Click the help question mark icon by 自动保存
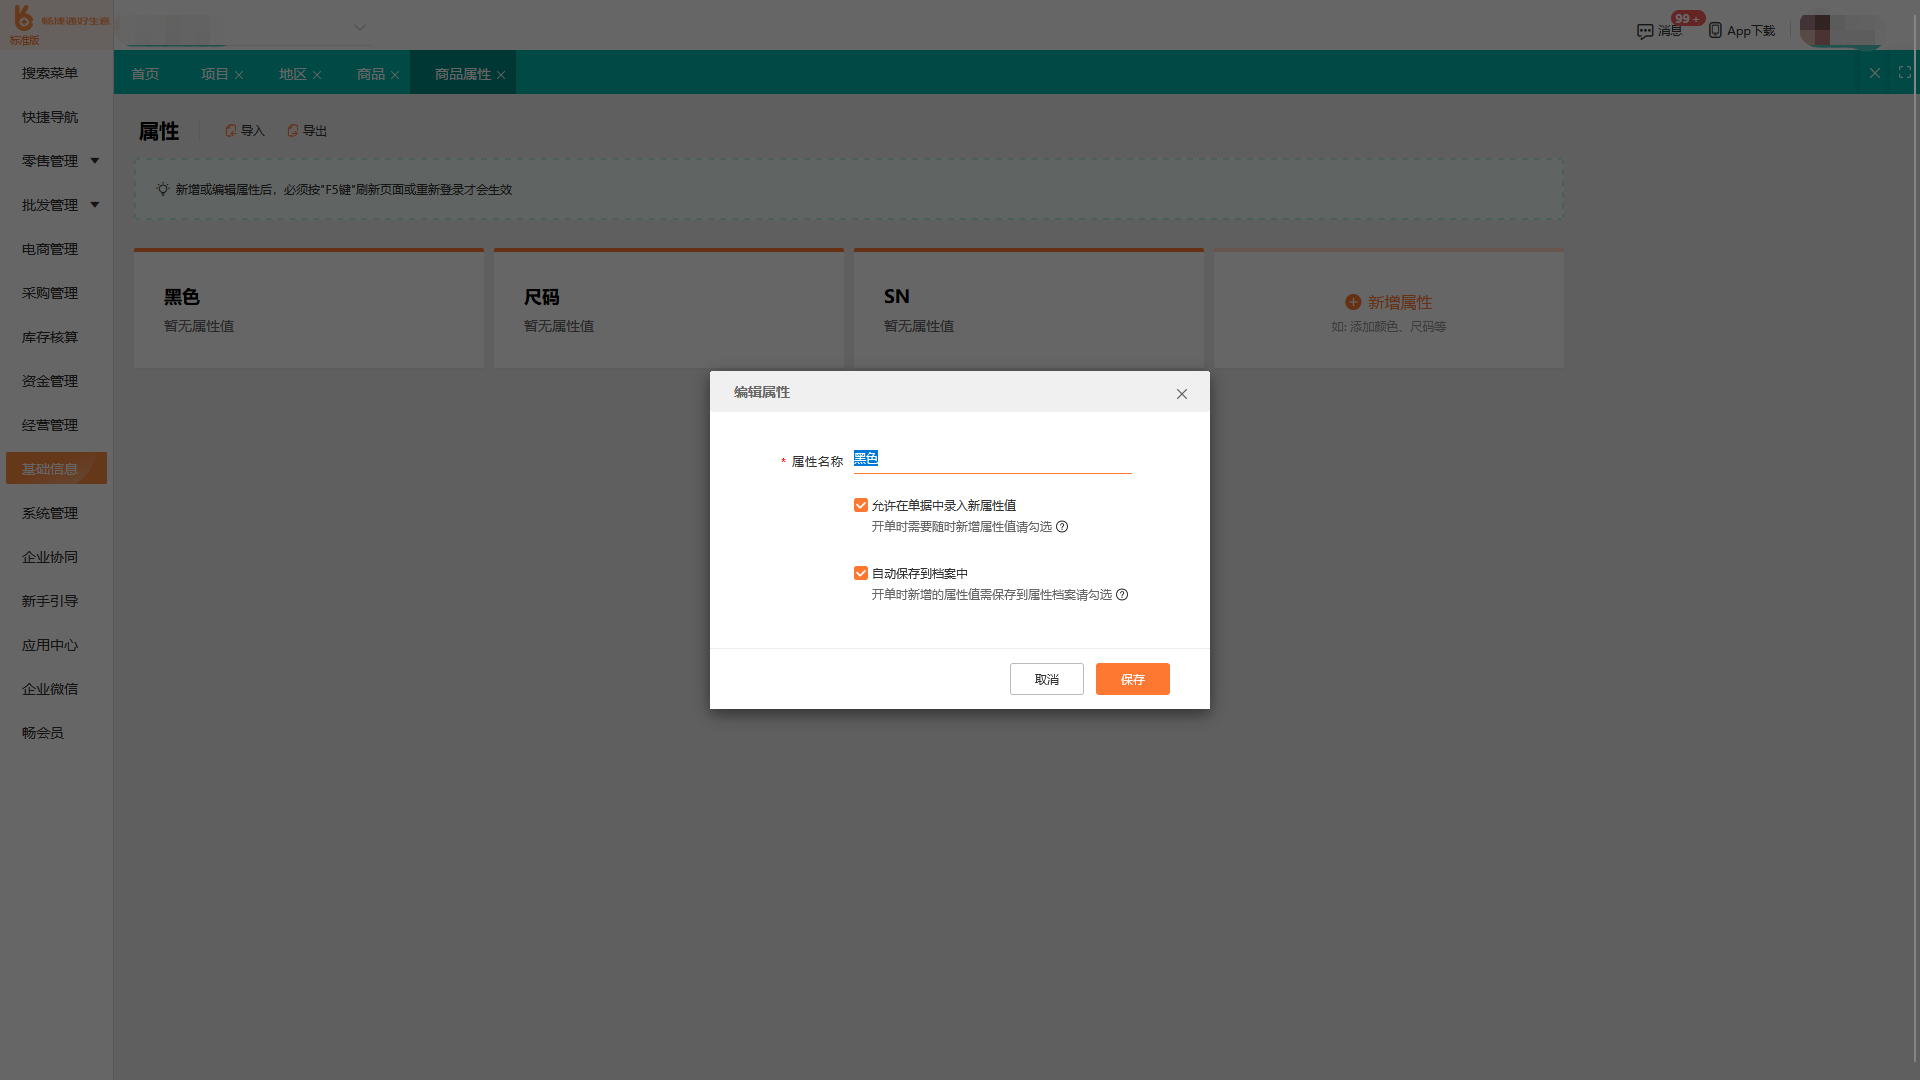This screenshot has width=1920, height=1080. point(1124,593)
